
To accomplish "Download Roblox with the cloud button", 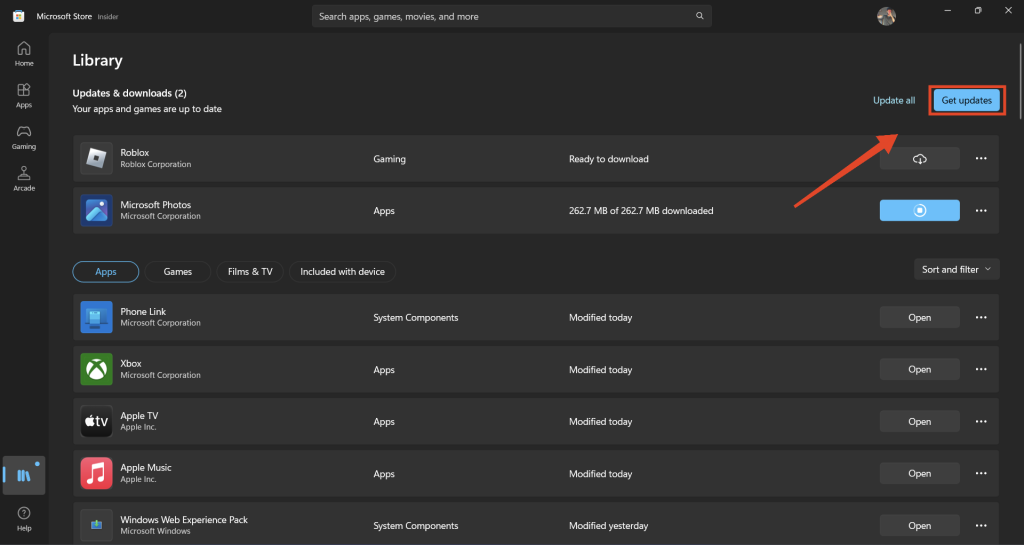I will [x=920, y=159].
